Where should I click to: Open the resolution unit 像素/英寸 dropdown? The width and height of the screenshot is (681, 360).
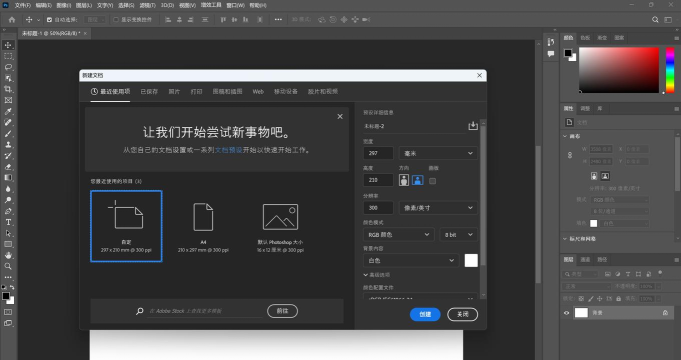click(438, 208)
